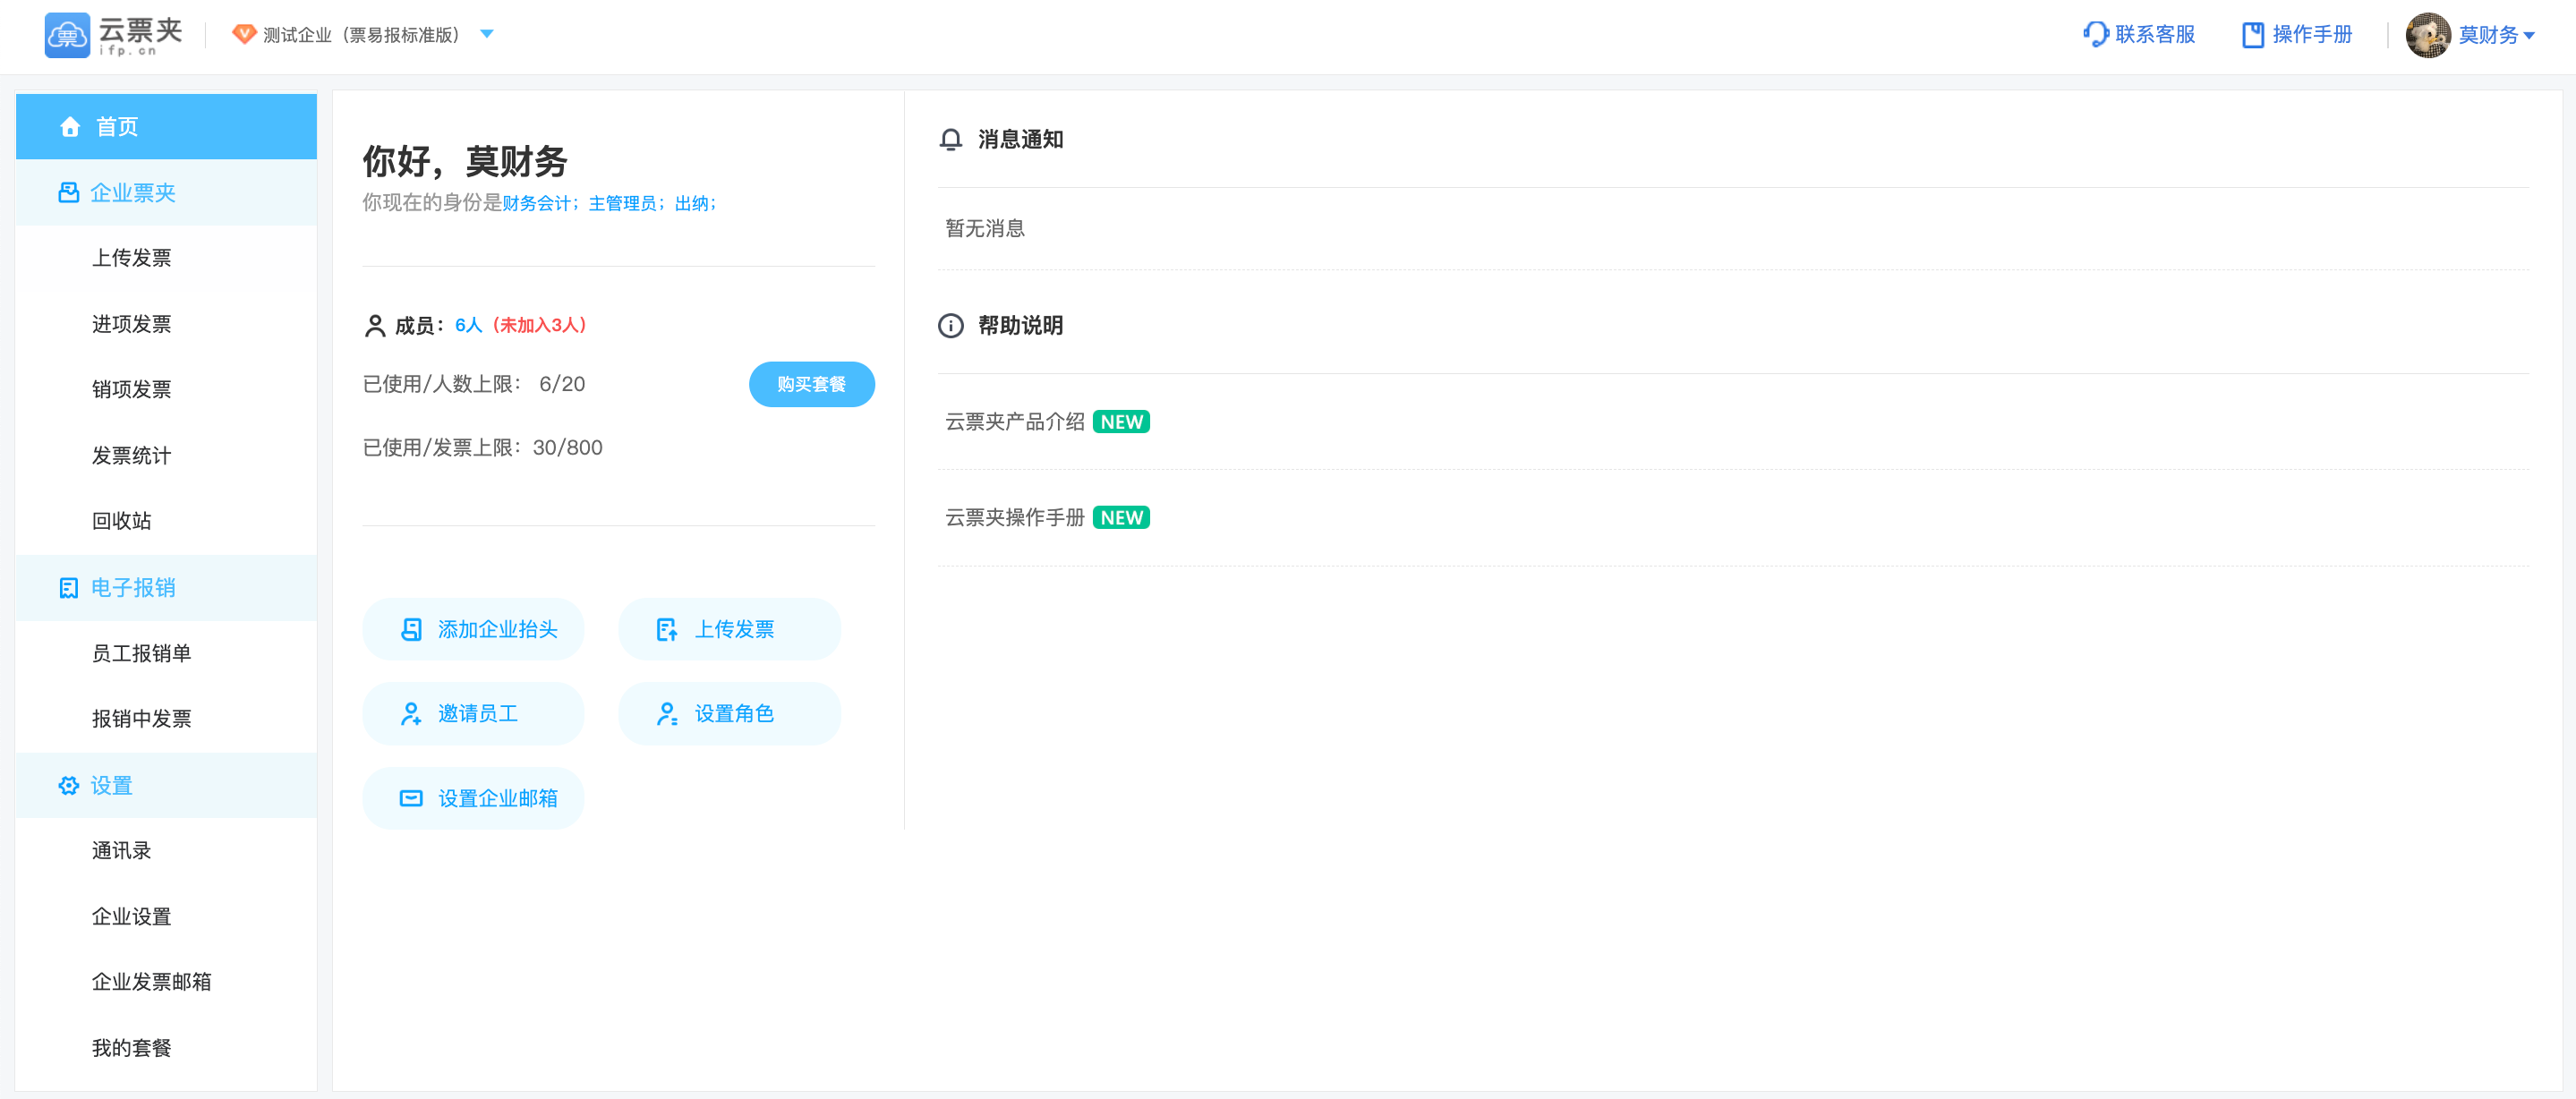Image resolution: width=2576 pixels, height=1099 pixels.
Task: Go to 员工报销单 menu item
Action: pyautogui.click(x=141, y=653)
